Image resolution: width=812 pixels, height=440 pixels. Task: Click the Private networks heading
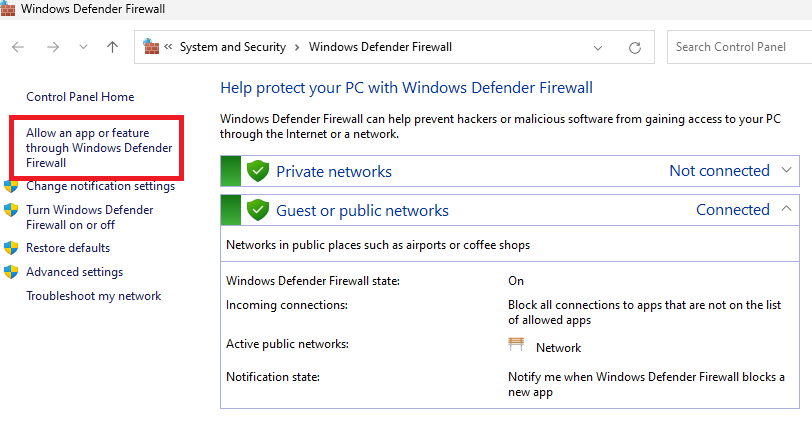[334, 171]
